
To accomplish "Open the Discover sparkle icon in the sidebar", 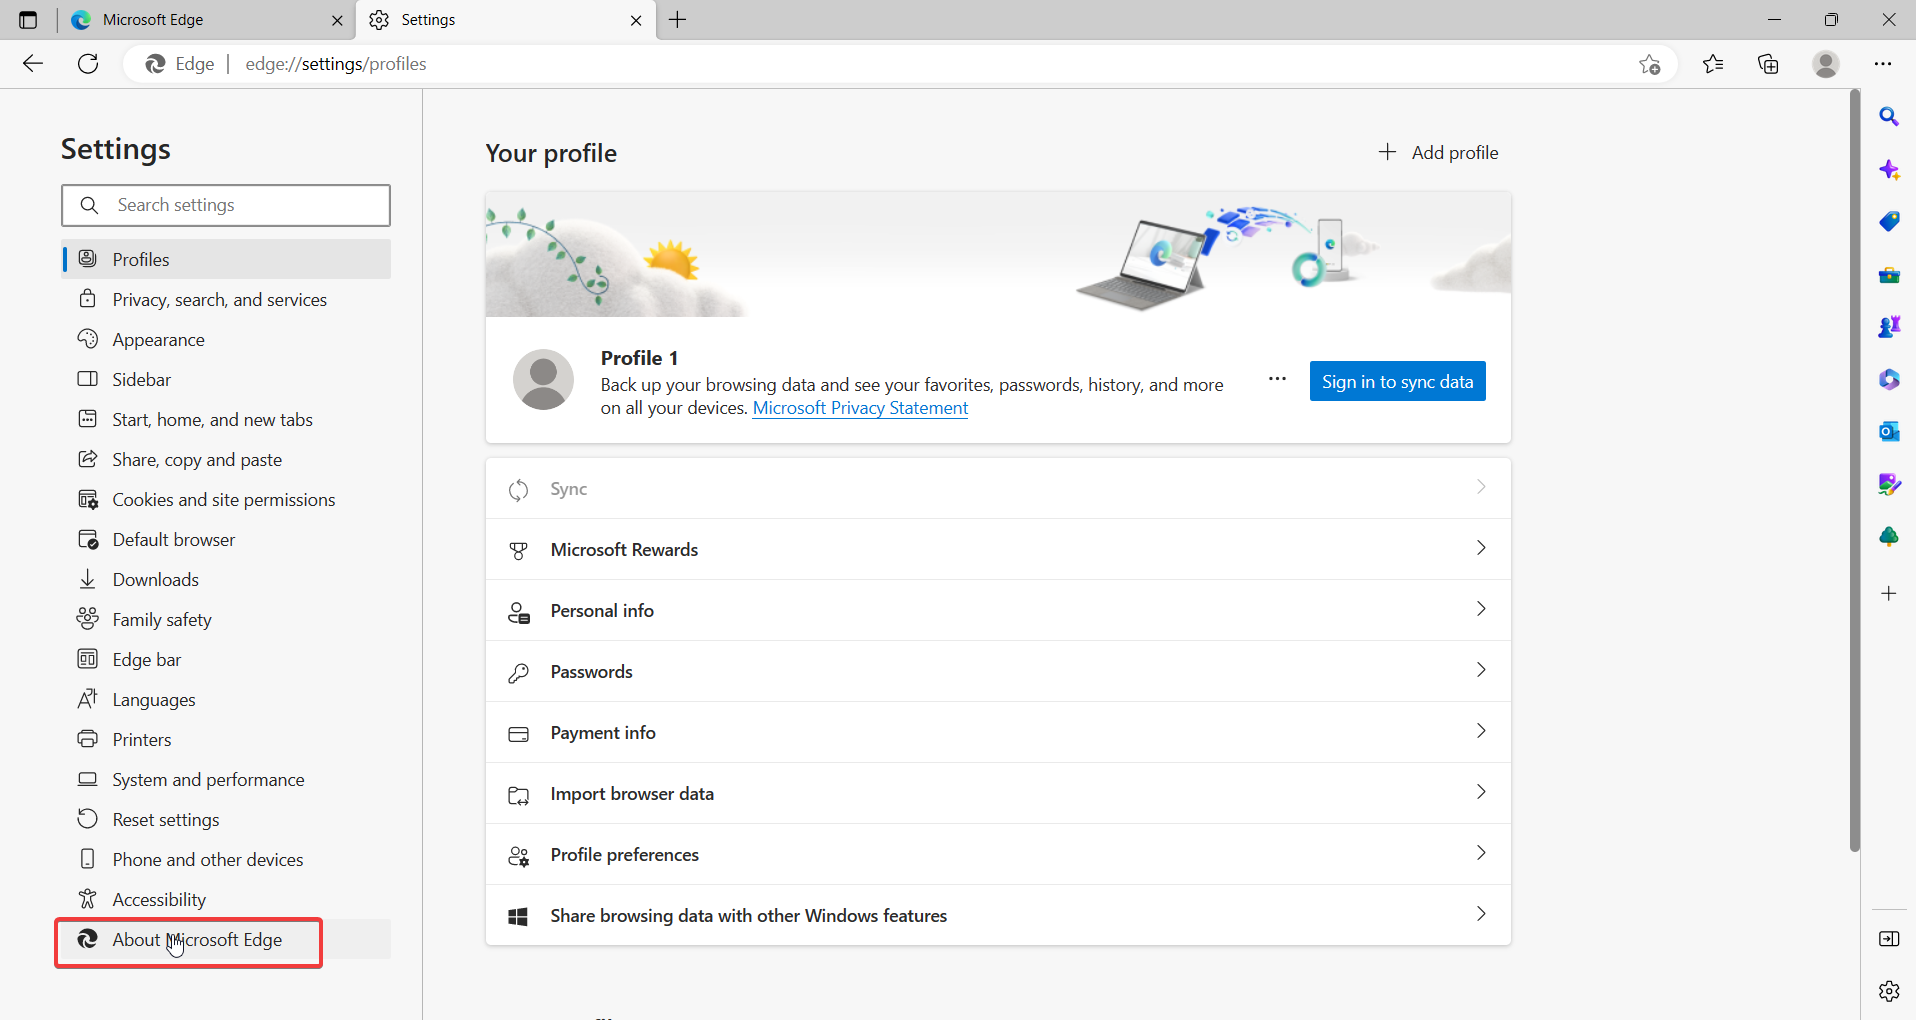I will [x=1888, y=169].
